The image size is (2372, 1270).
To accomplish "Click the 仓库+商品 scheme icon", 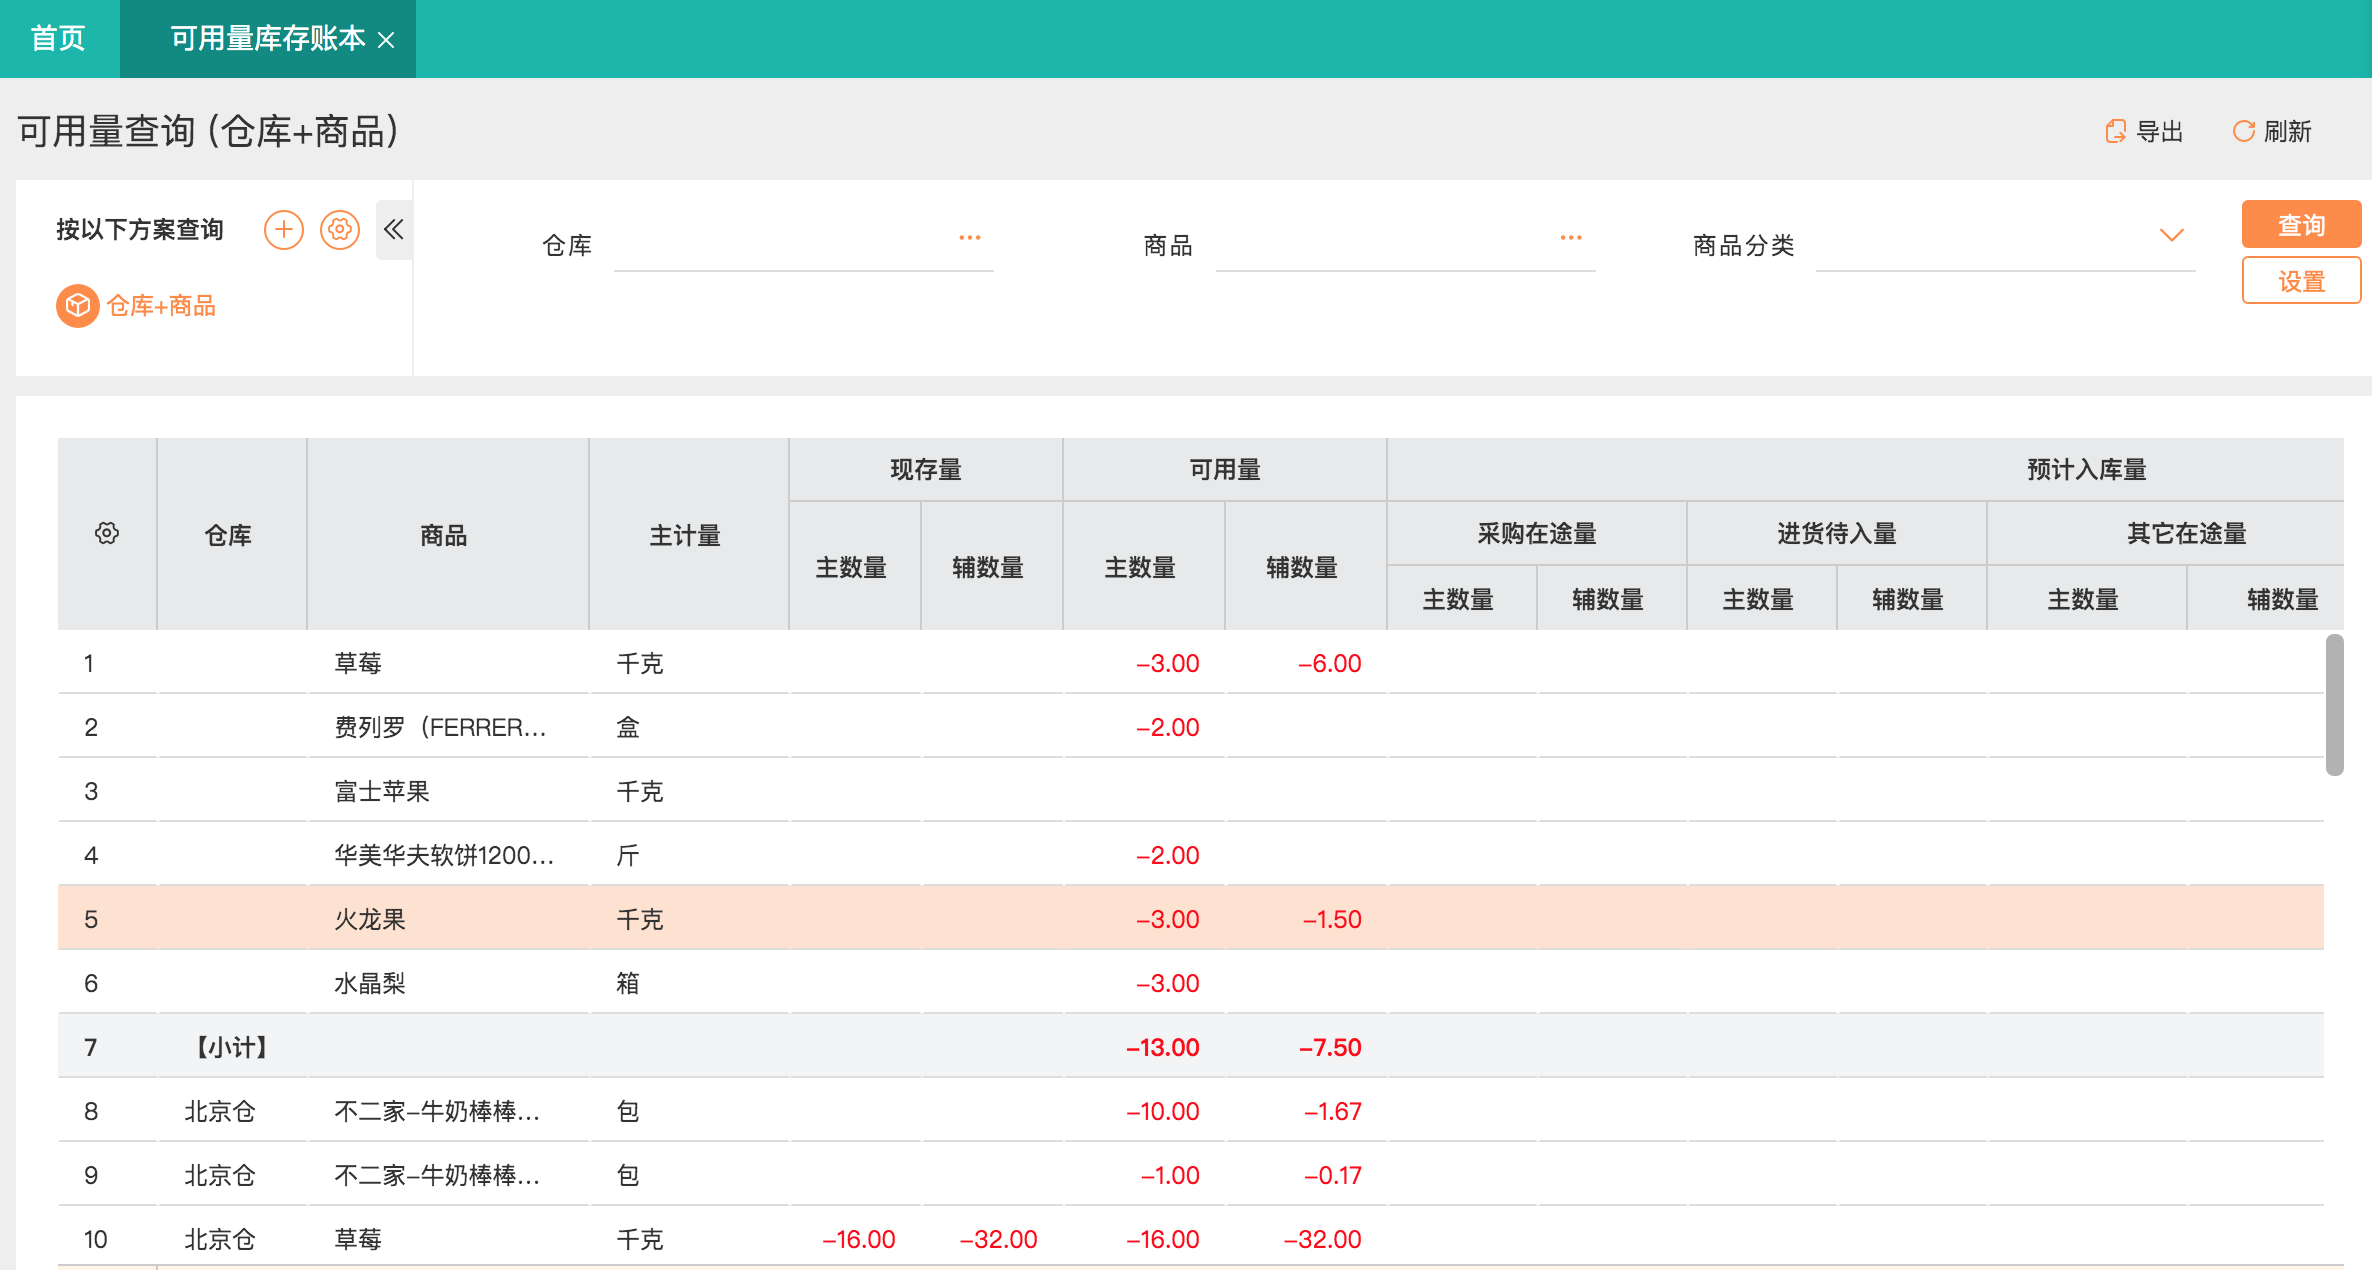I will [75, 306].
